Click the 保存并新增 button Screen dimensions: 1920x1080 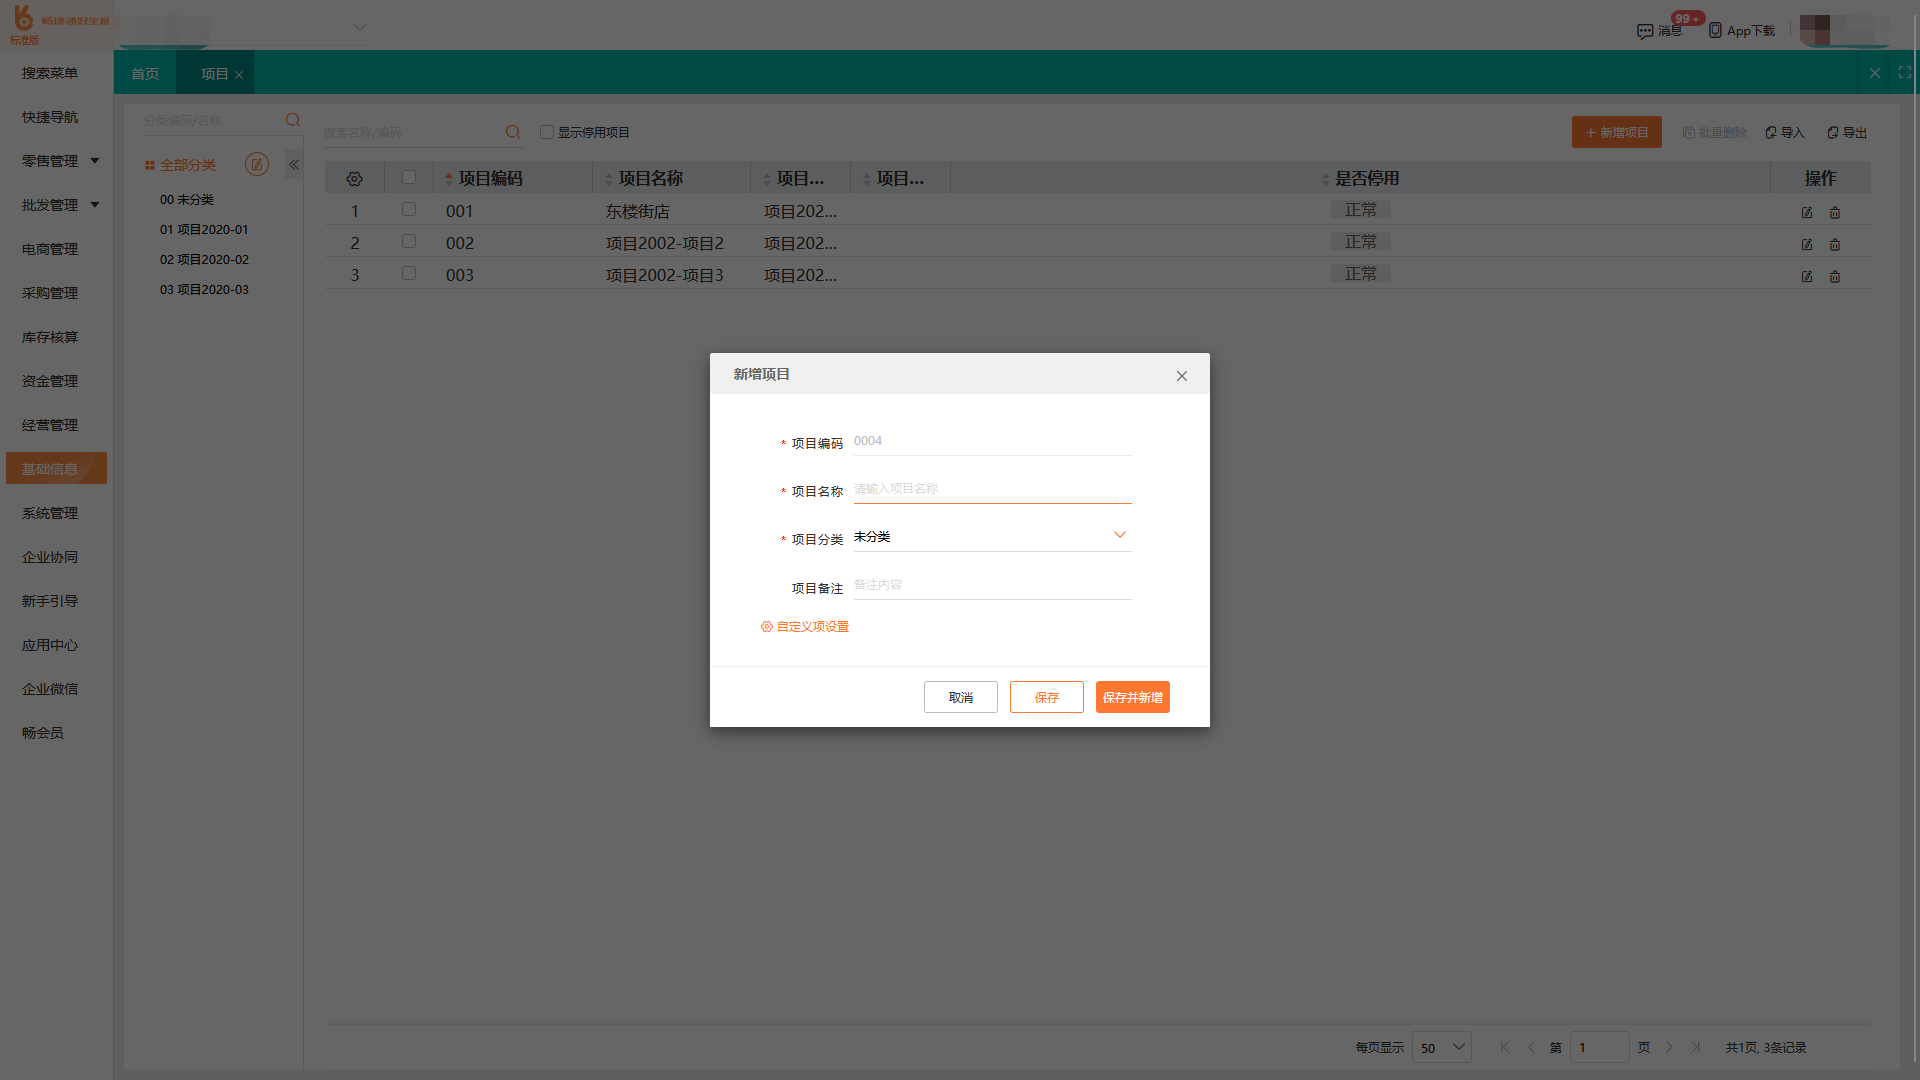[1133, 696]
